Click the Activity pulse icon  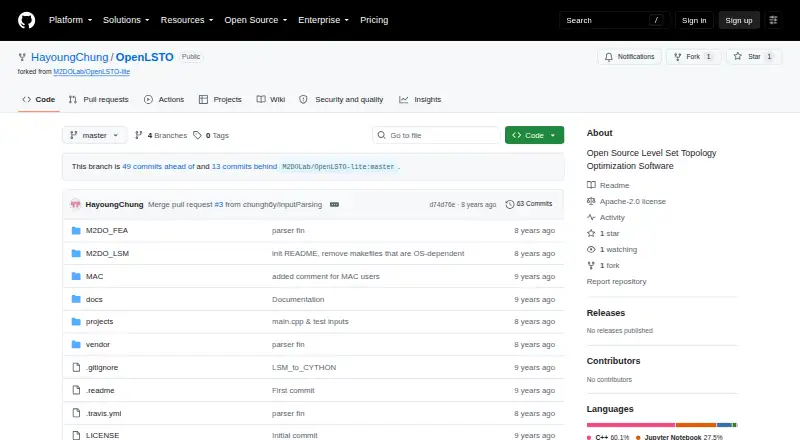point(591,217)
